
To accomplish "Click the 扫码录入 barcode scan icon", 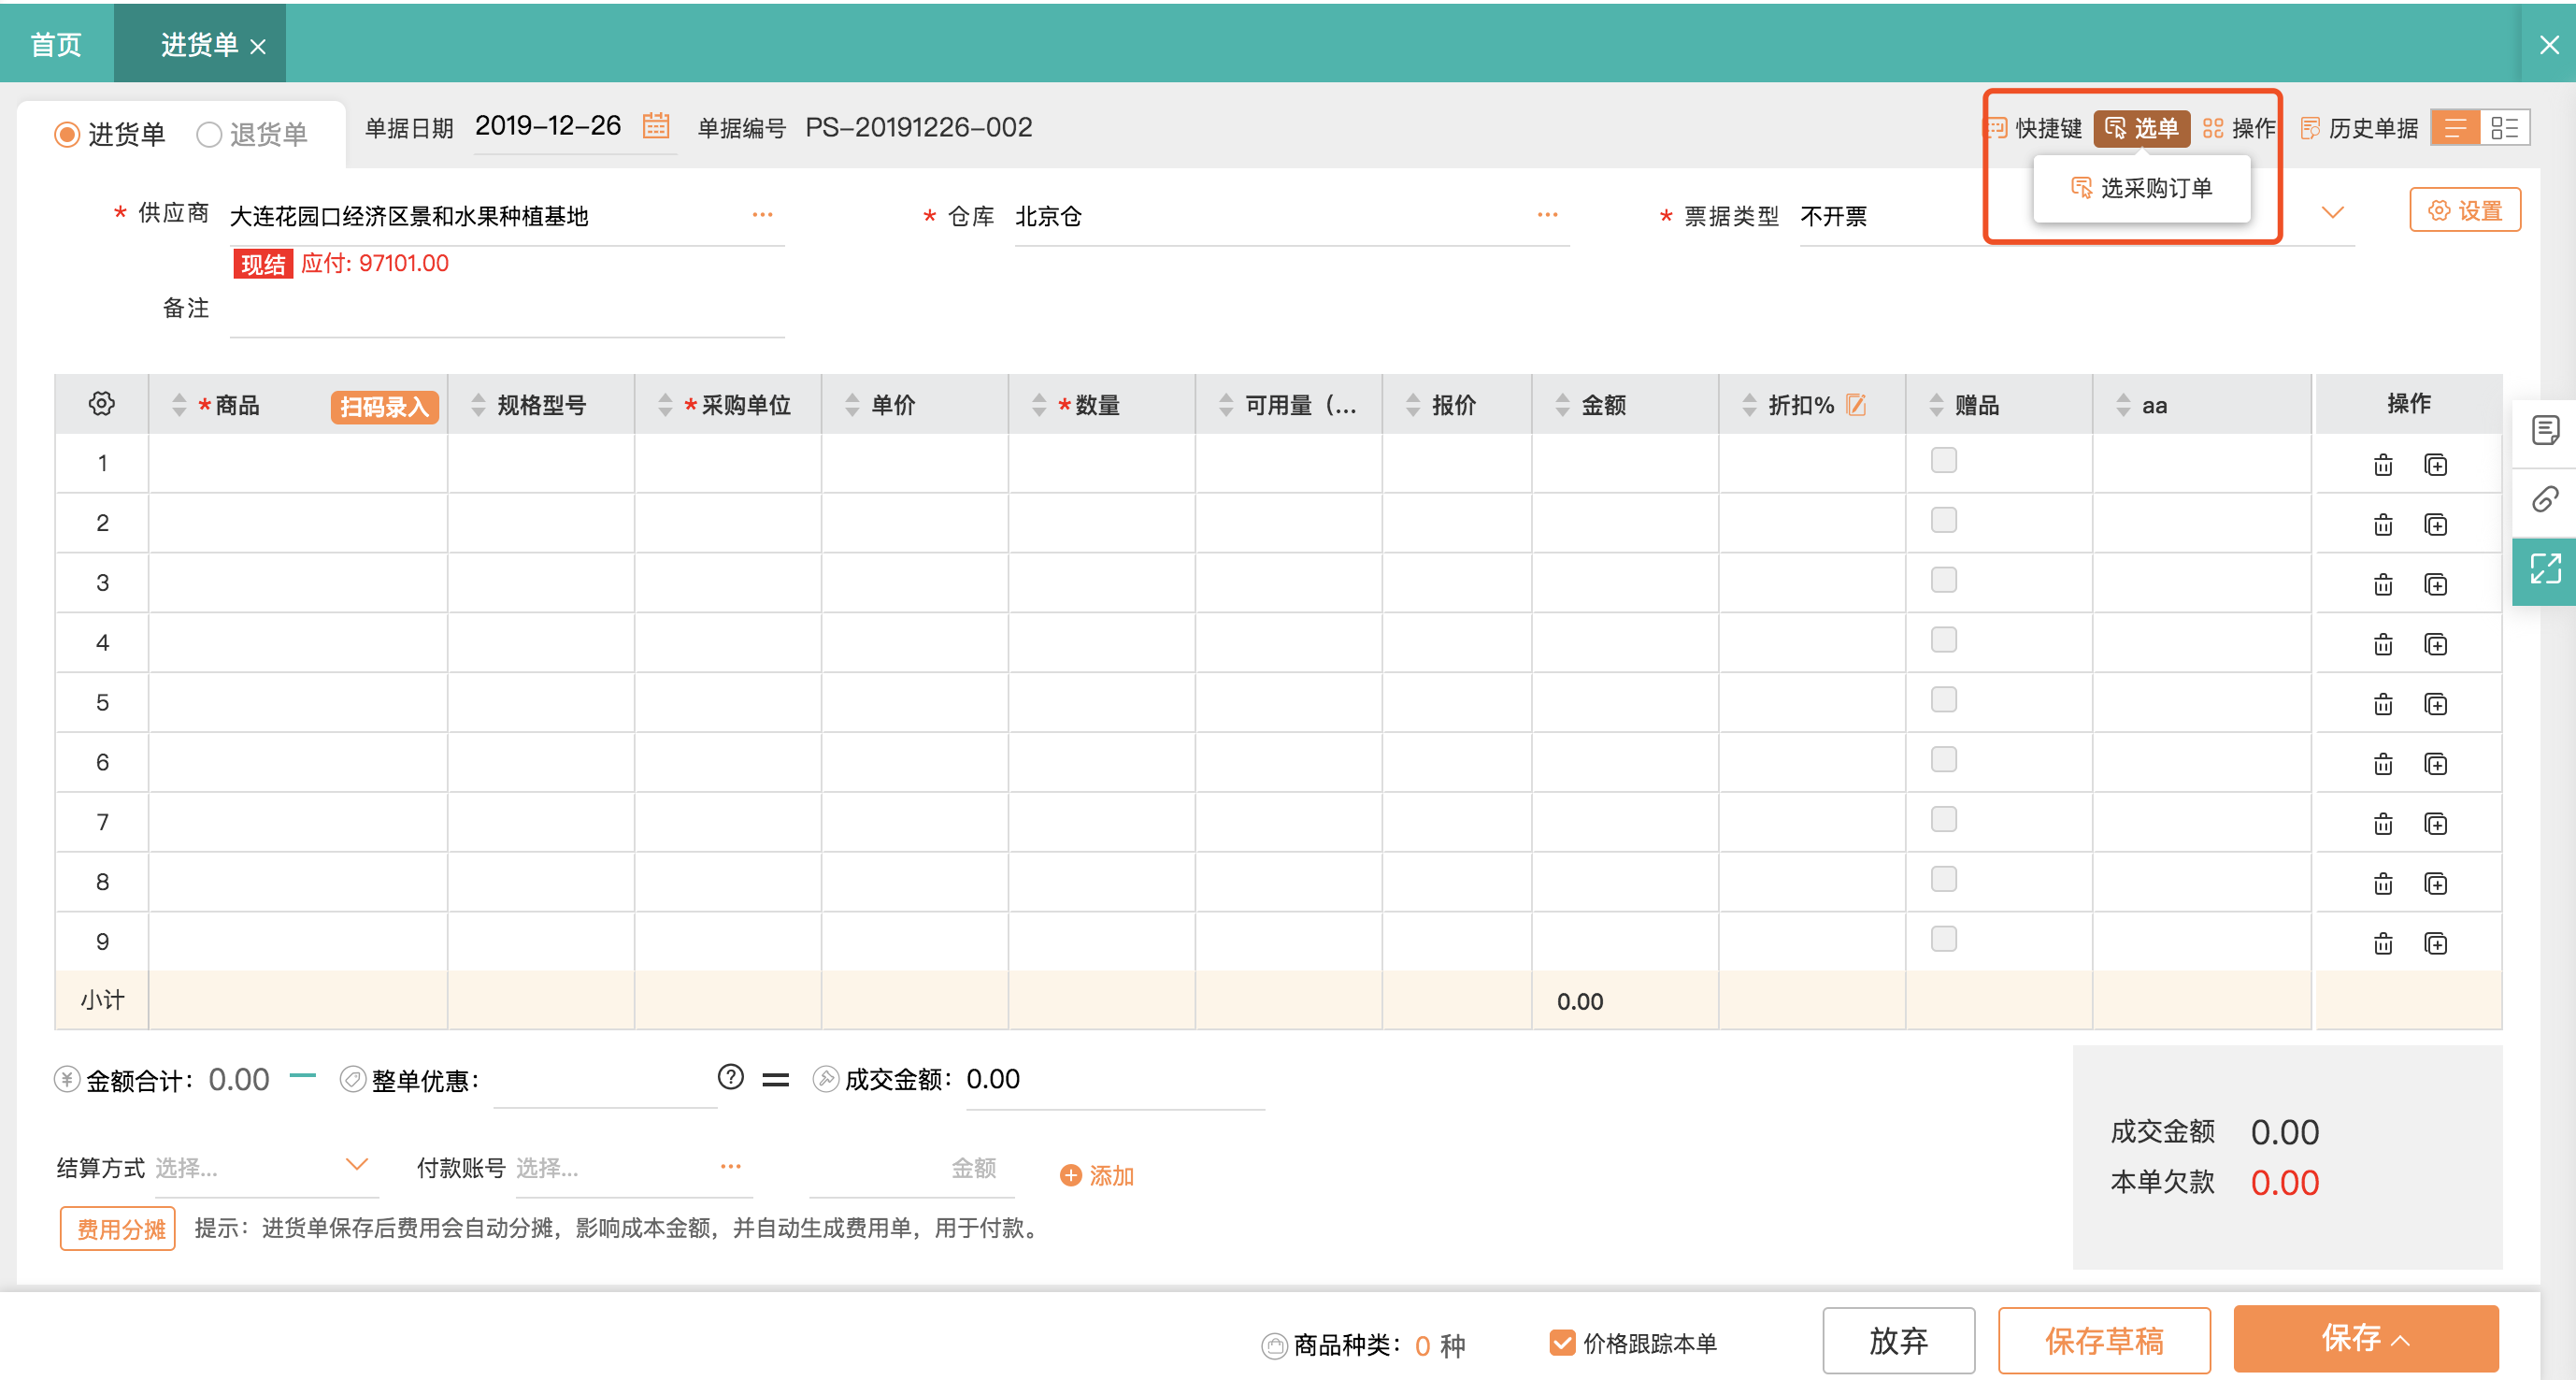I will point(381,406).
